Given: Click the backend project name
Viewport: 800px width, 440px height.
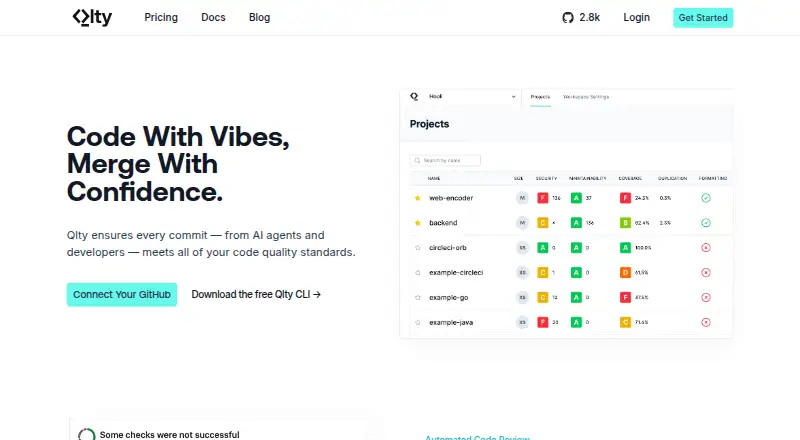Looking at the screenshot, I should 443,223.
